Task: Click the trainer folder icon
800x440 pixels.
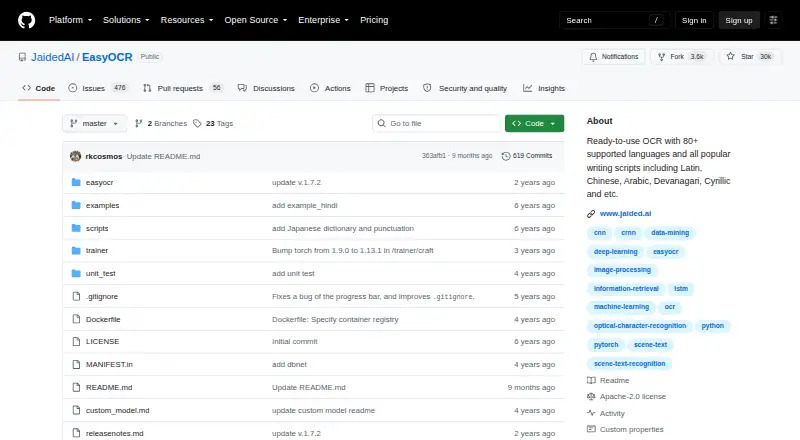Action: pos(76,251)
